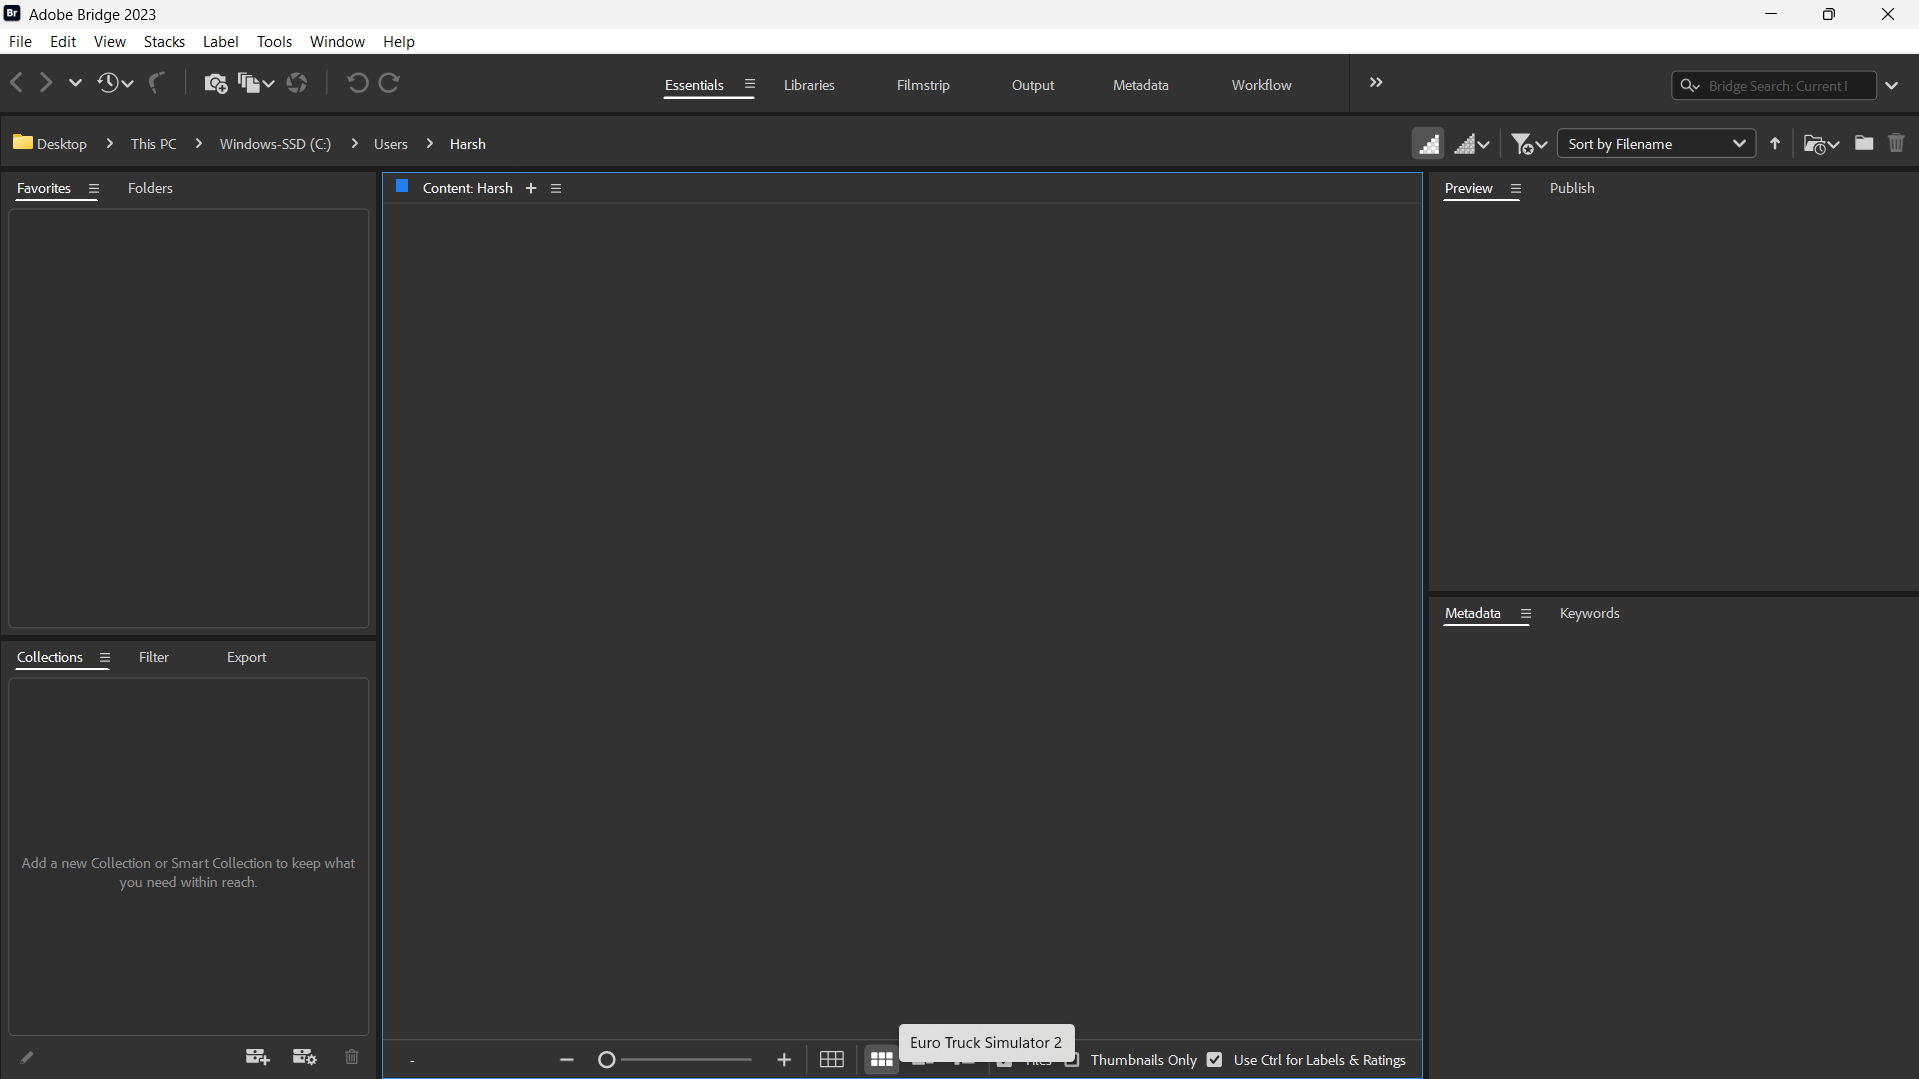Open the Folders panel tab
This screenshot has height=1079, width=1919.
tap(150, 188)
